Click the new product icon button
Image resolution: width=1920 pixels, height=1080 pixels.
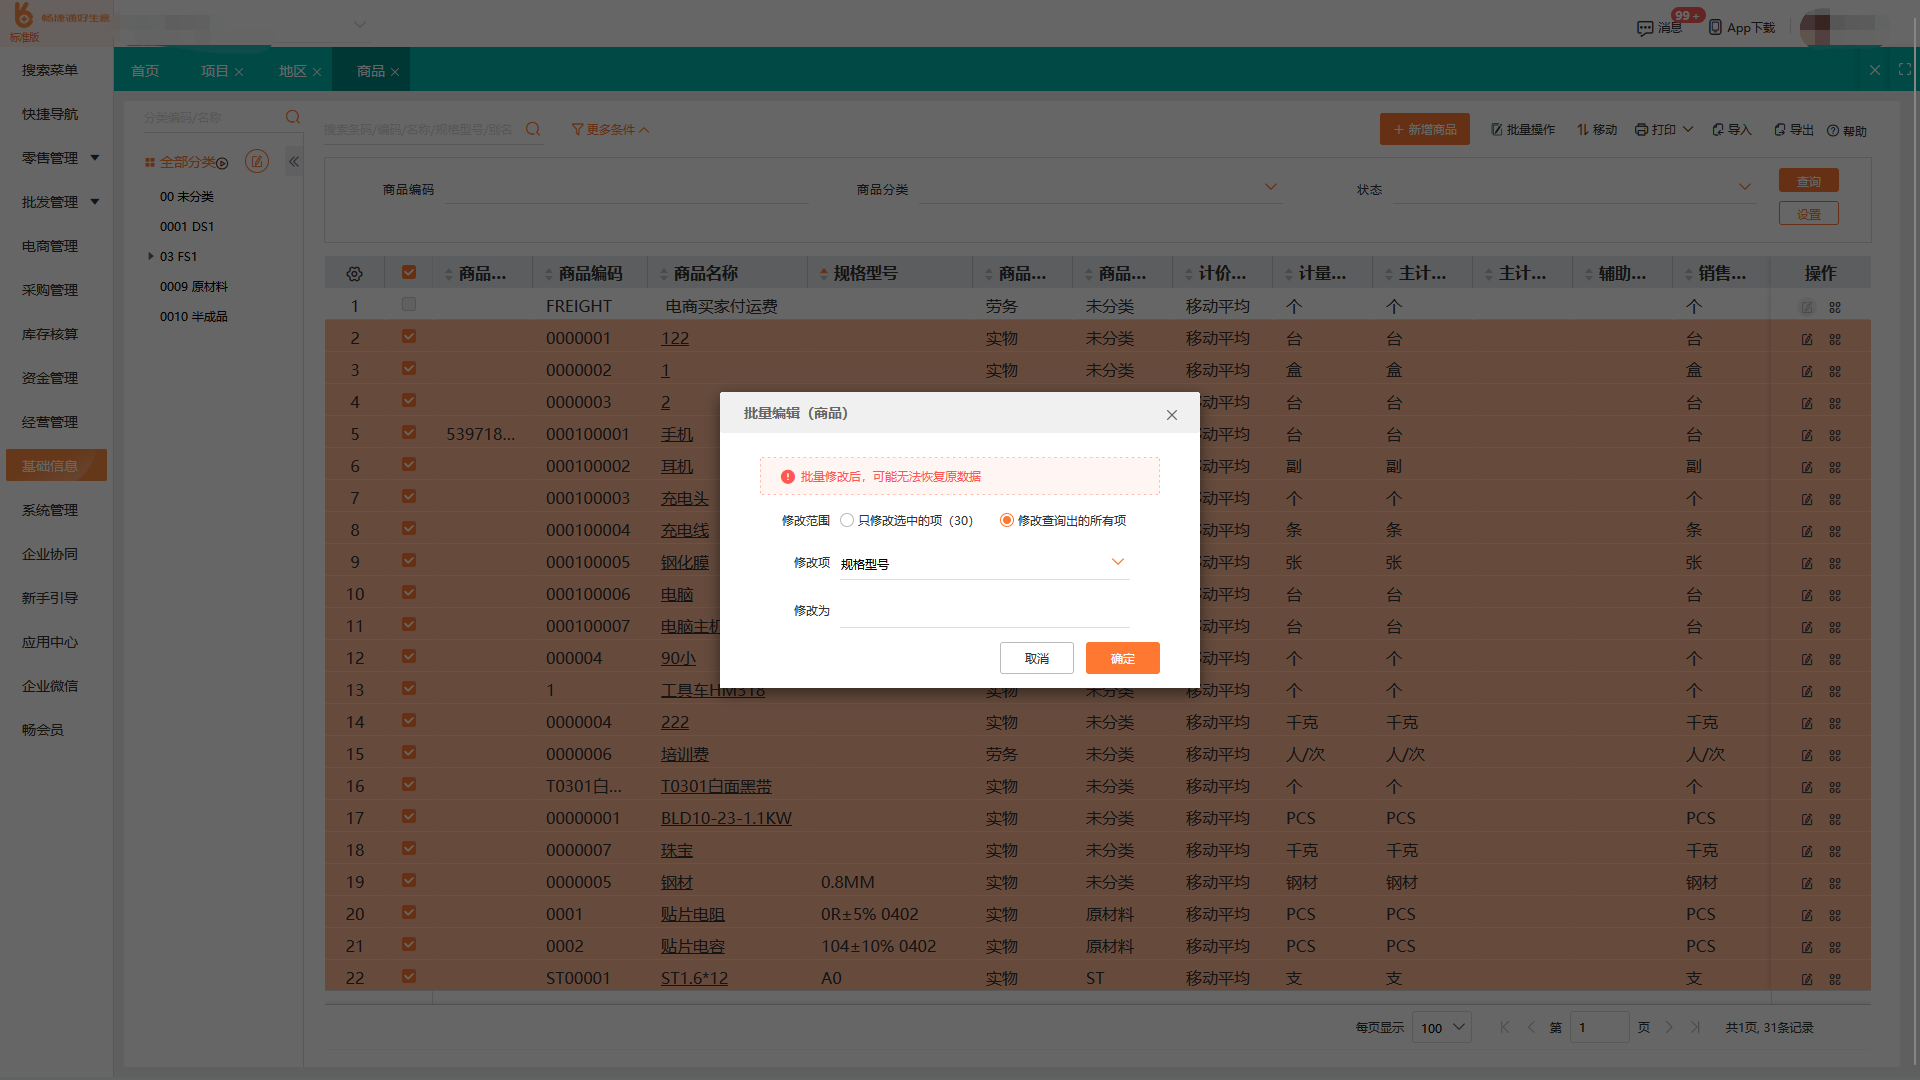(x=1422, y=129)
